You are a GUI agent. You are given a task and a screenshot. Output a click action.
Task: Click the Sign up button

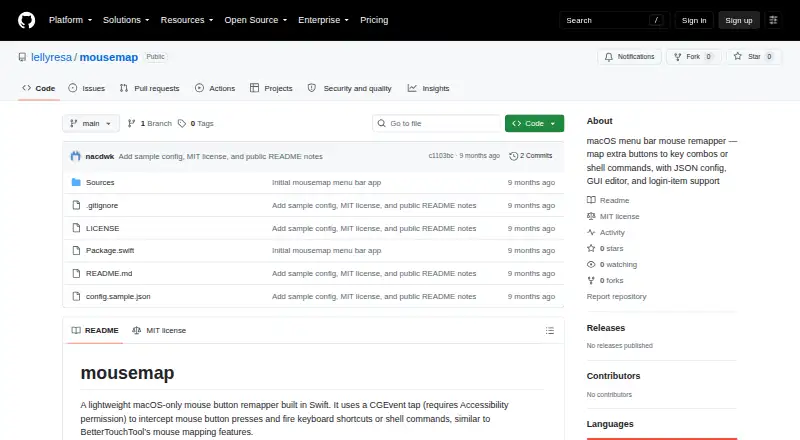point(739,20)
